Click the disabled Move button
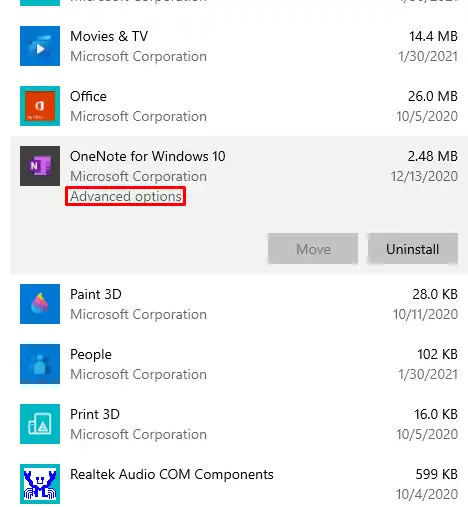 (x=313, y=249)
